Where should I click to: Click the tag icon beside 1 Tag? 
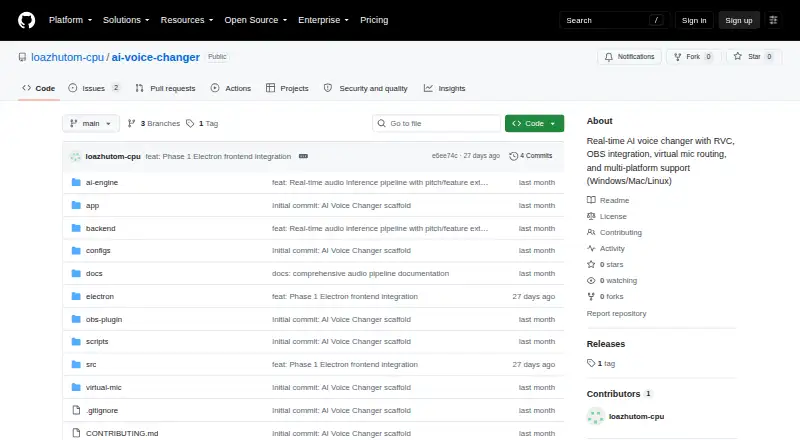[x=190, y=124]
